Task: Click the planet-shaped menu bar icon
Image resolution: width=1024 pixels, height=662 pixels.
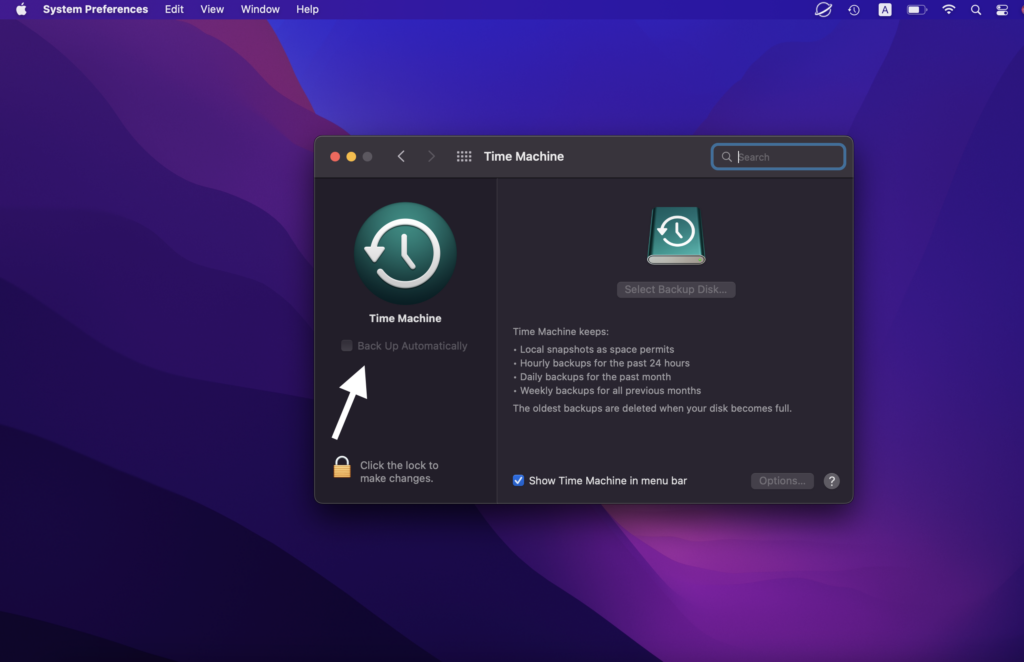Action: point(824,10)
